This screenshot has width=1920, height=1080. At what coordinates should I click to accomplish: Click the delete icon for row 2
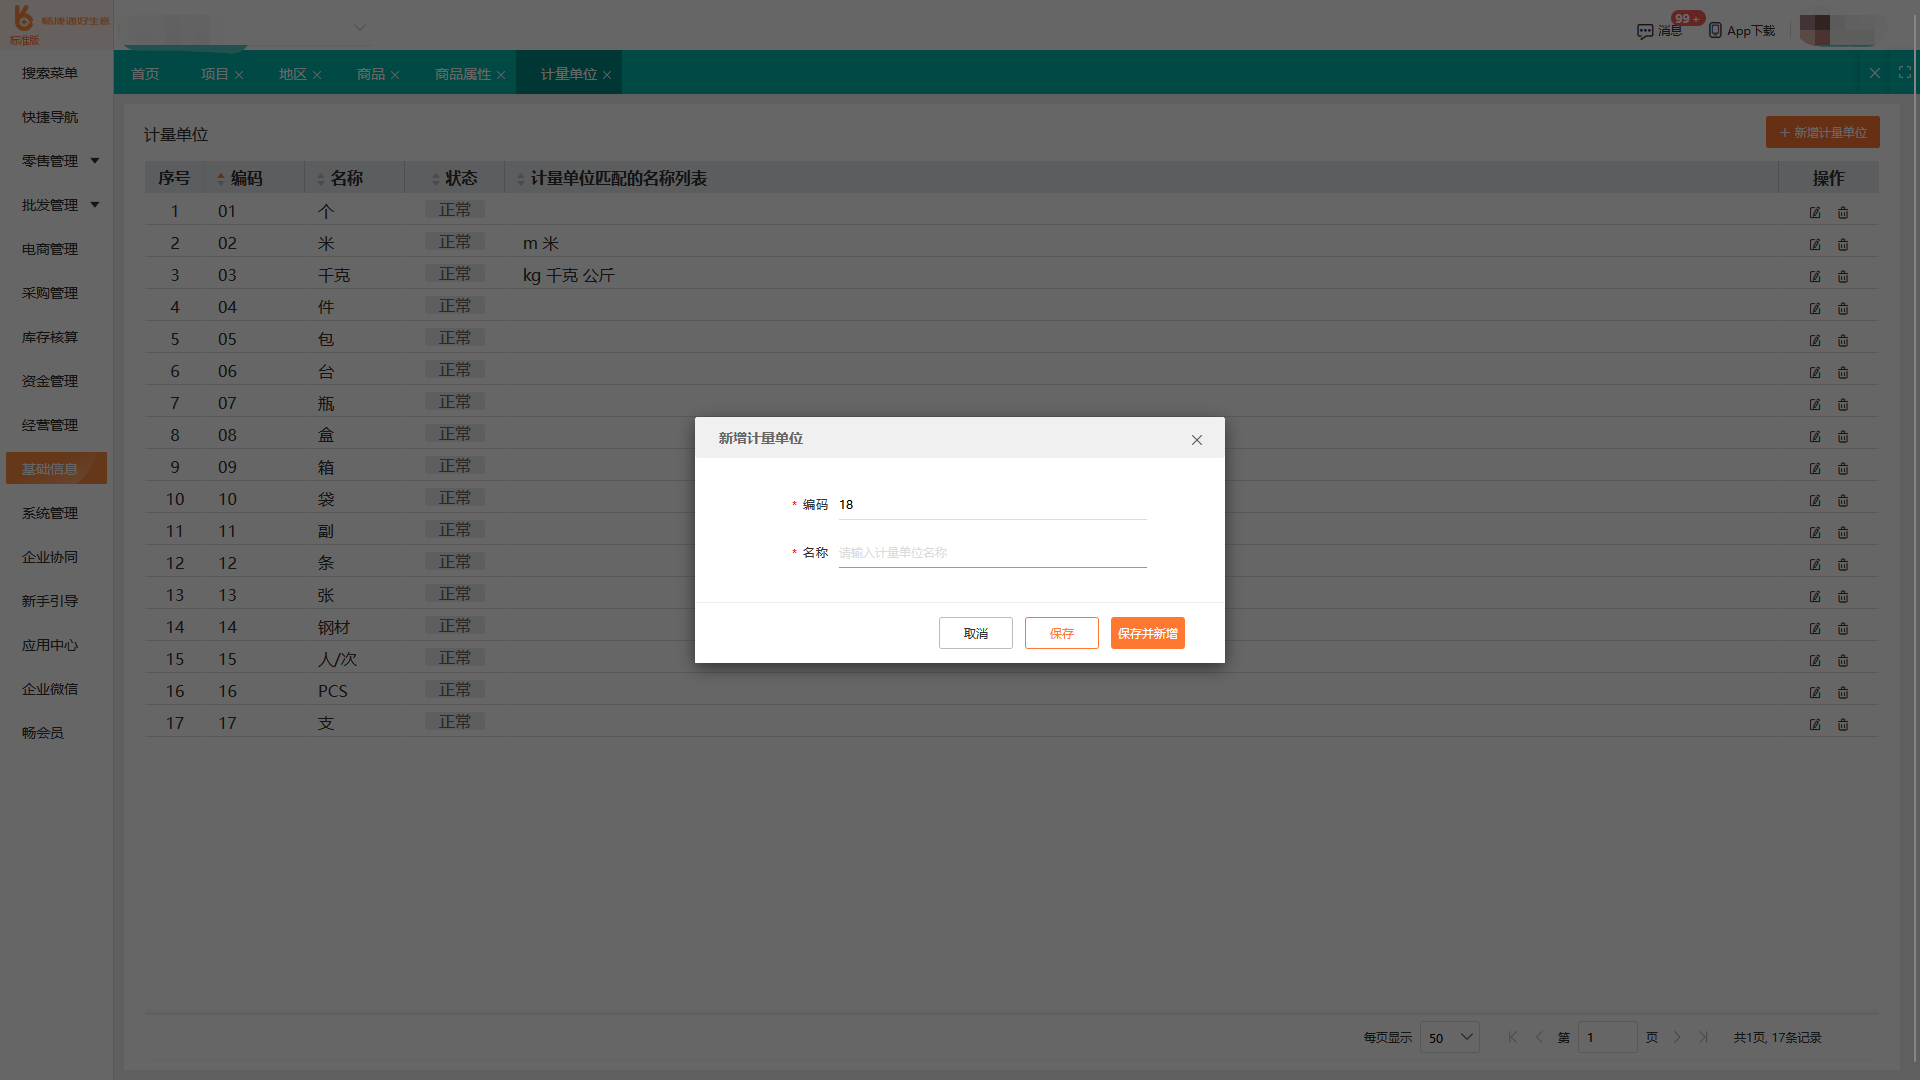[x=1844, y=244]
